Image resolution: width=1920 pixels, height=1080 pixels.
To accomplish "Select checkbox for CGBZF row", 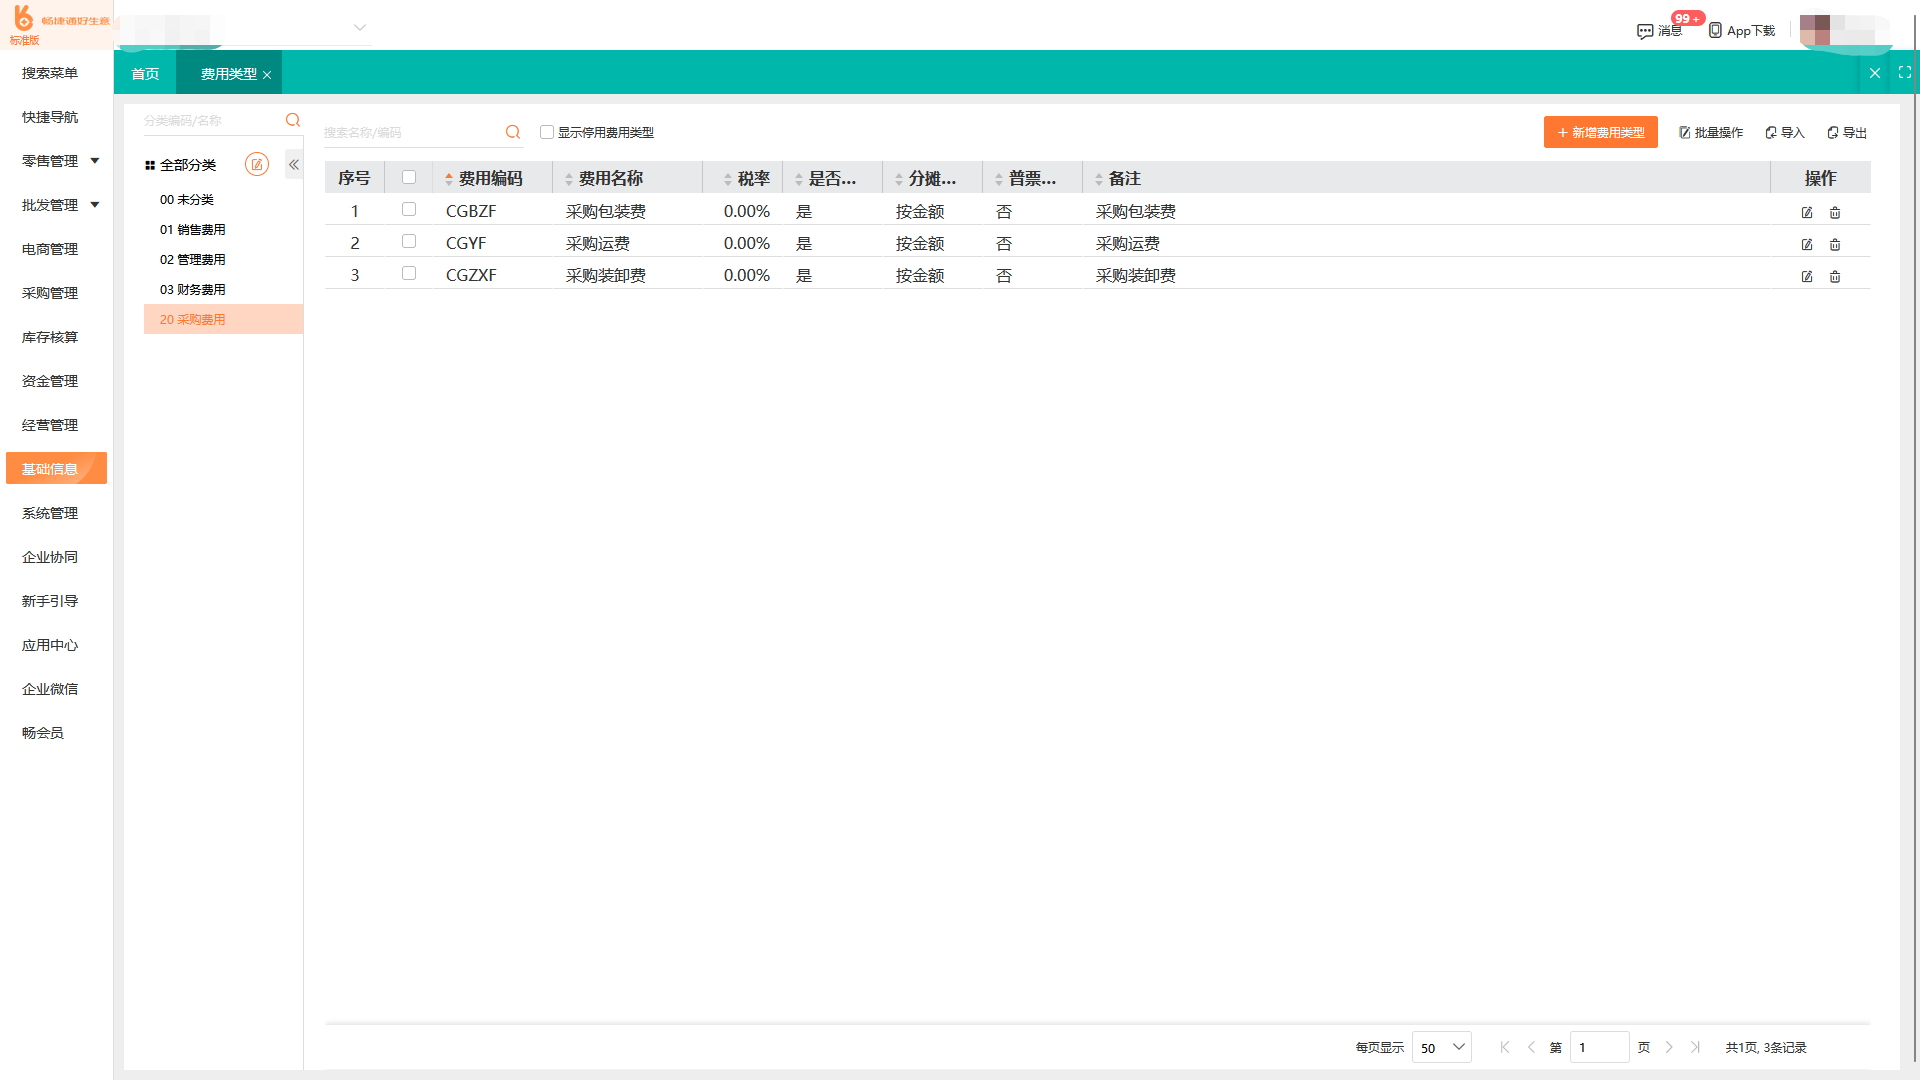I will pos(409,210).
